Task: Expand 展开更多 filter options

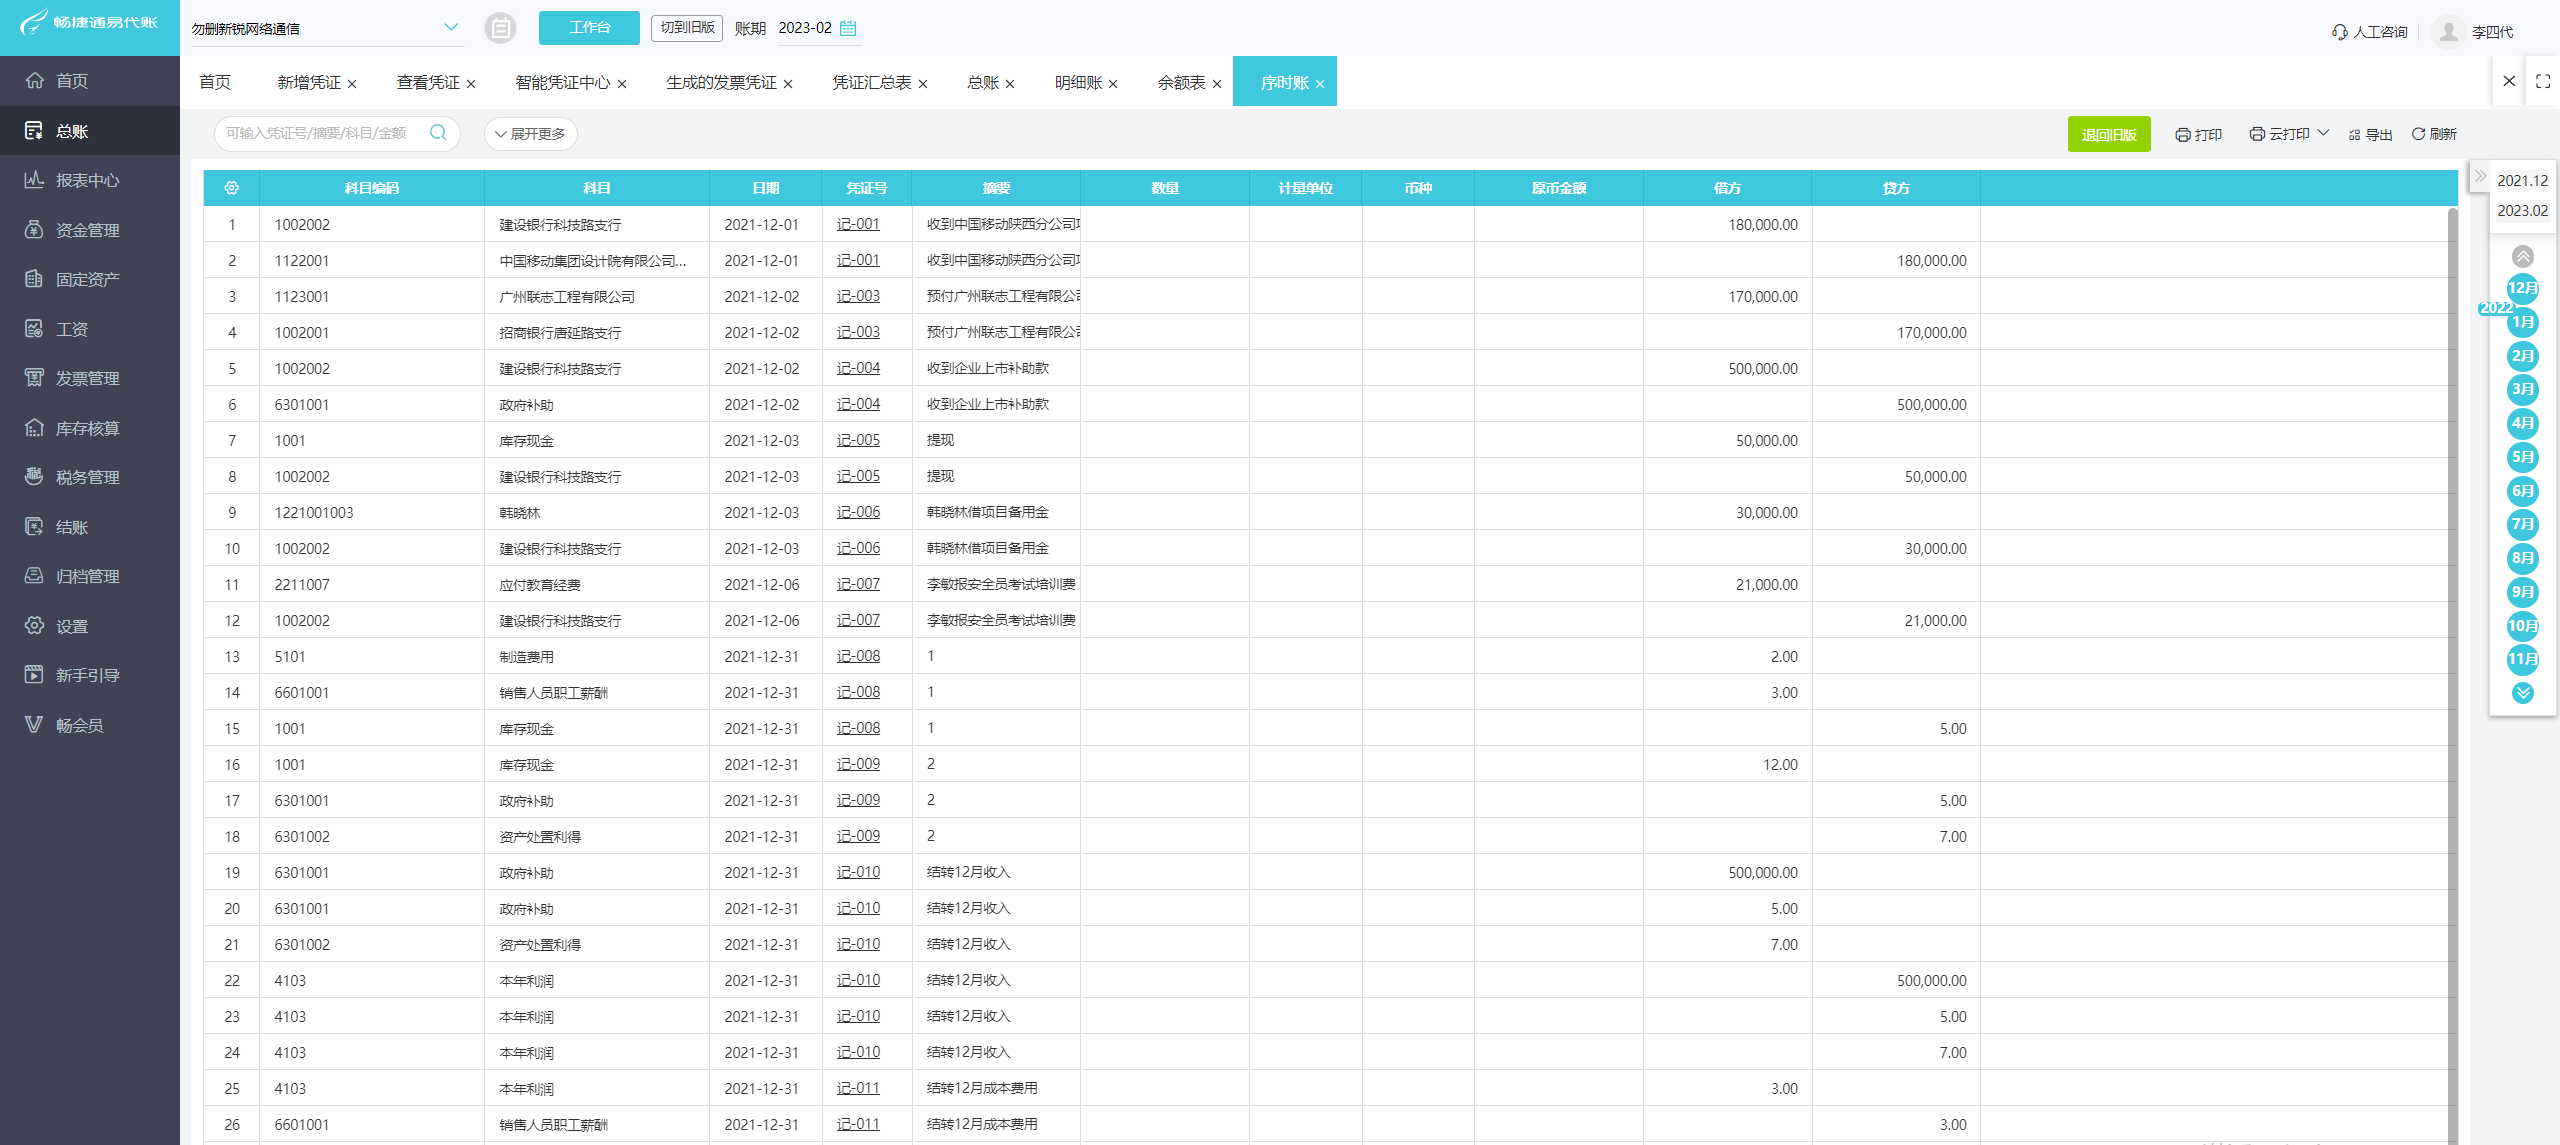Action: pyautogui.click(x=532, y=134)
